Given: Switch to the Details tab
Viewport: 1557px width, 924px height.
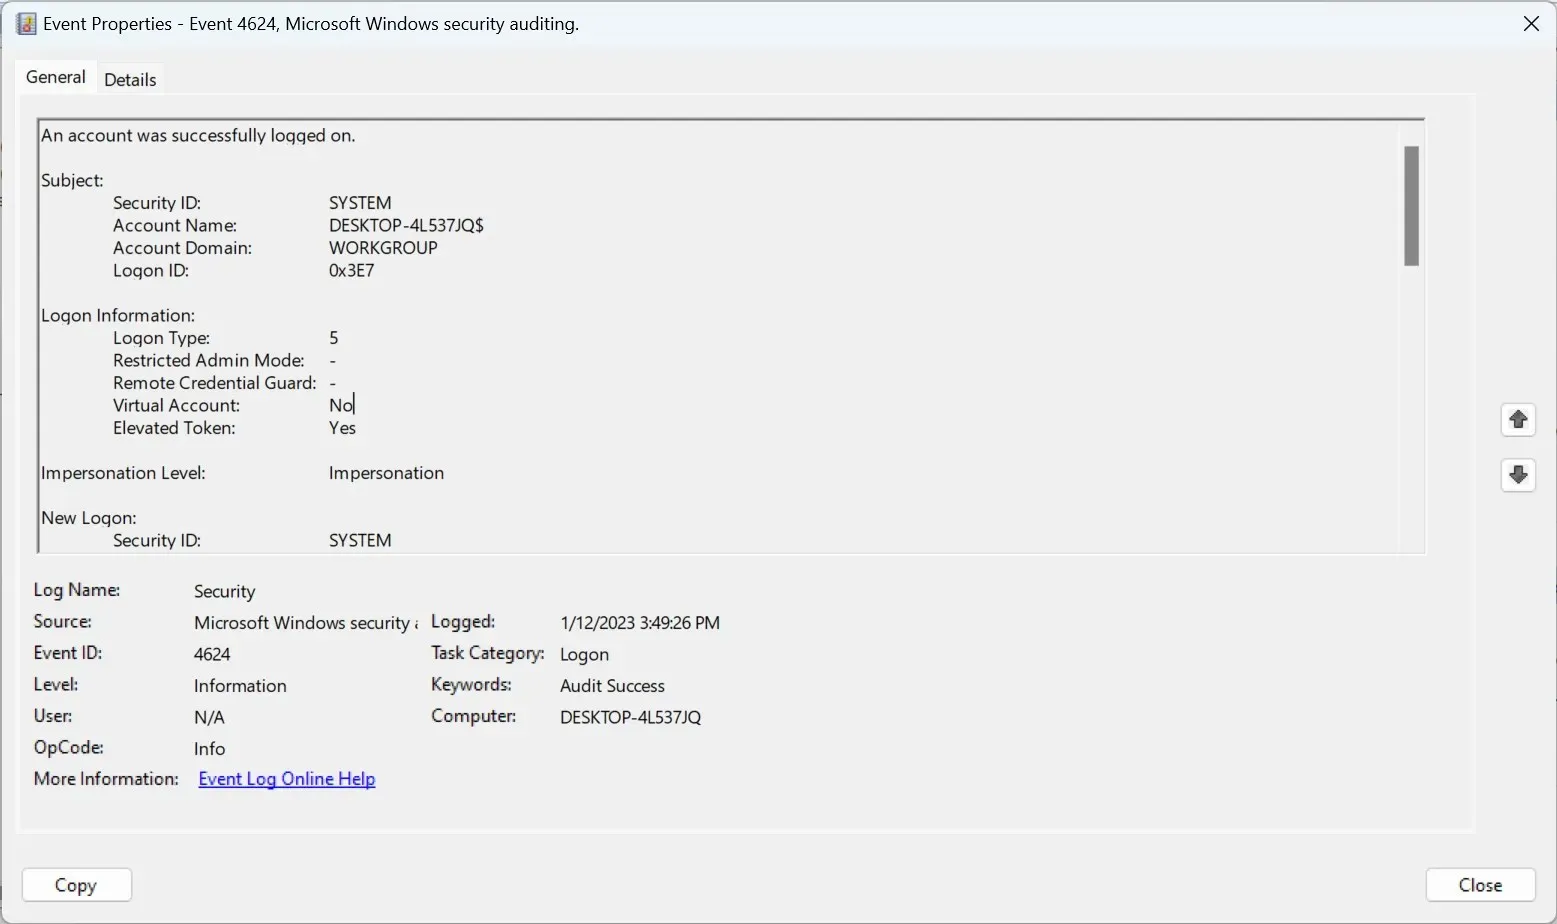Looking at the screenshot, I should pos(130,79).
